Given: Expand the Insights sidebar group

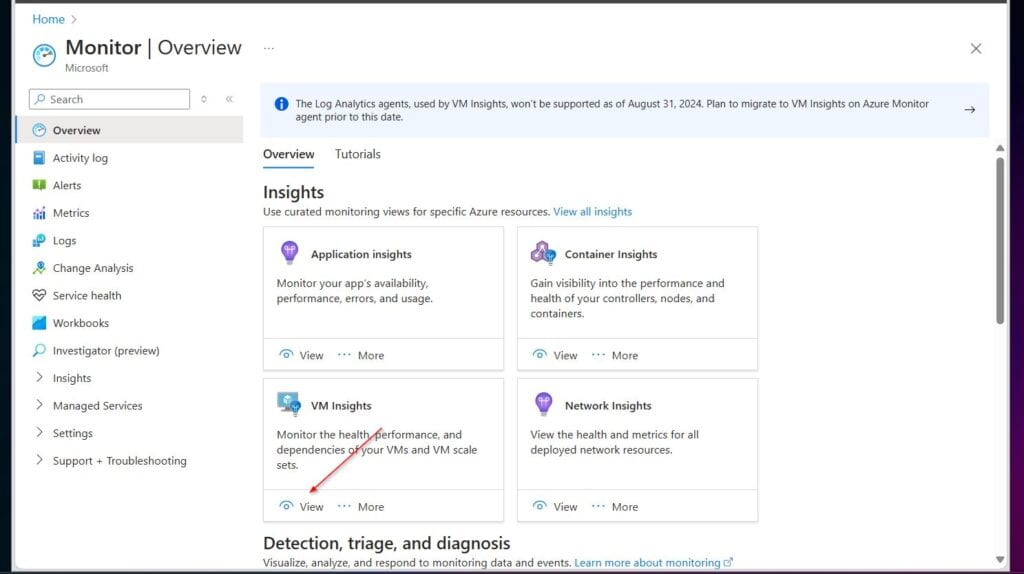Looking at the screenshot, I should pos(39,377).
